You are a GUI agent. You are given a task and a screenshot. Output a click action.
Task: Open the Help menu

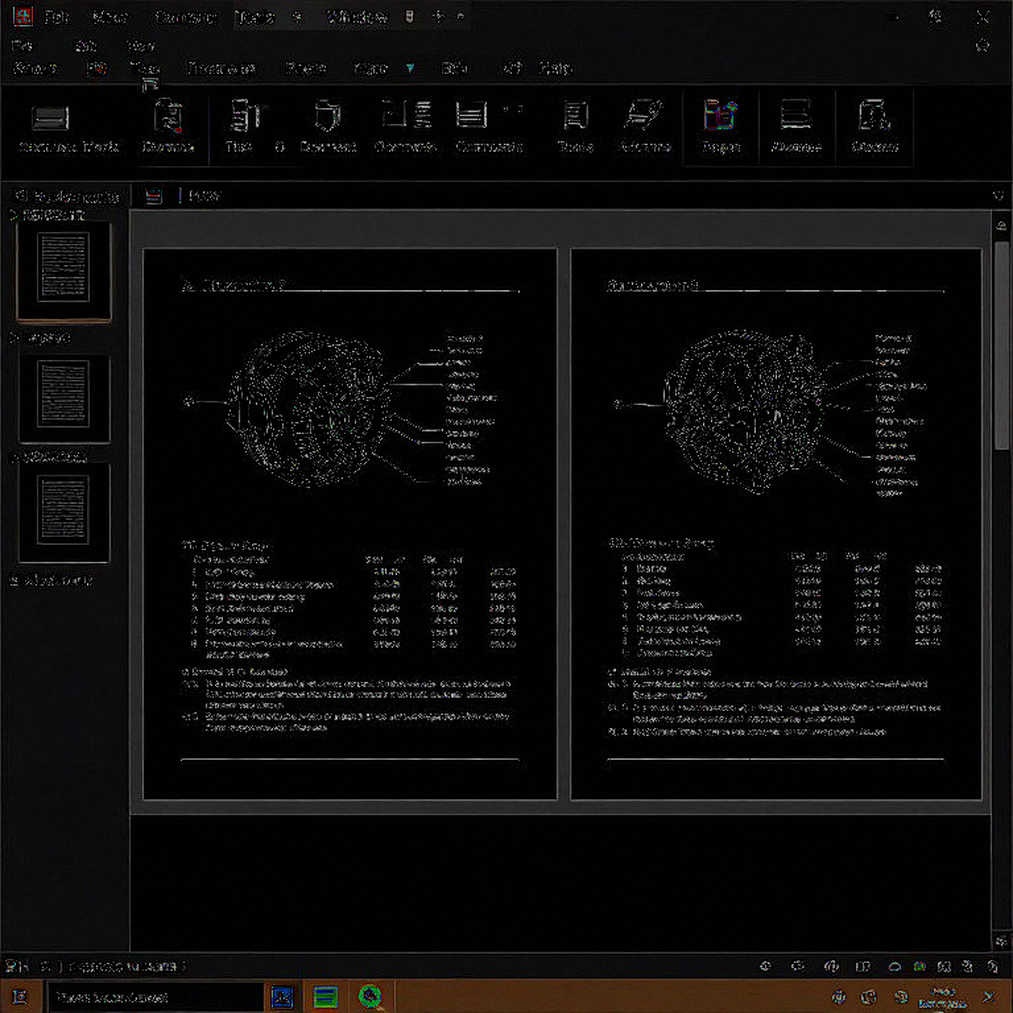(x=555, y=68)
